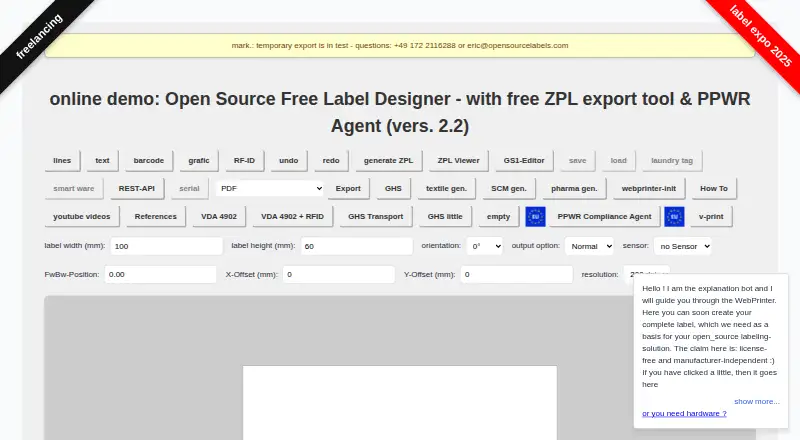Click the label expo 2025 ribbon

click(760, 36)
